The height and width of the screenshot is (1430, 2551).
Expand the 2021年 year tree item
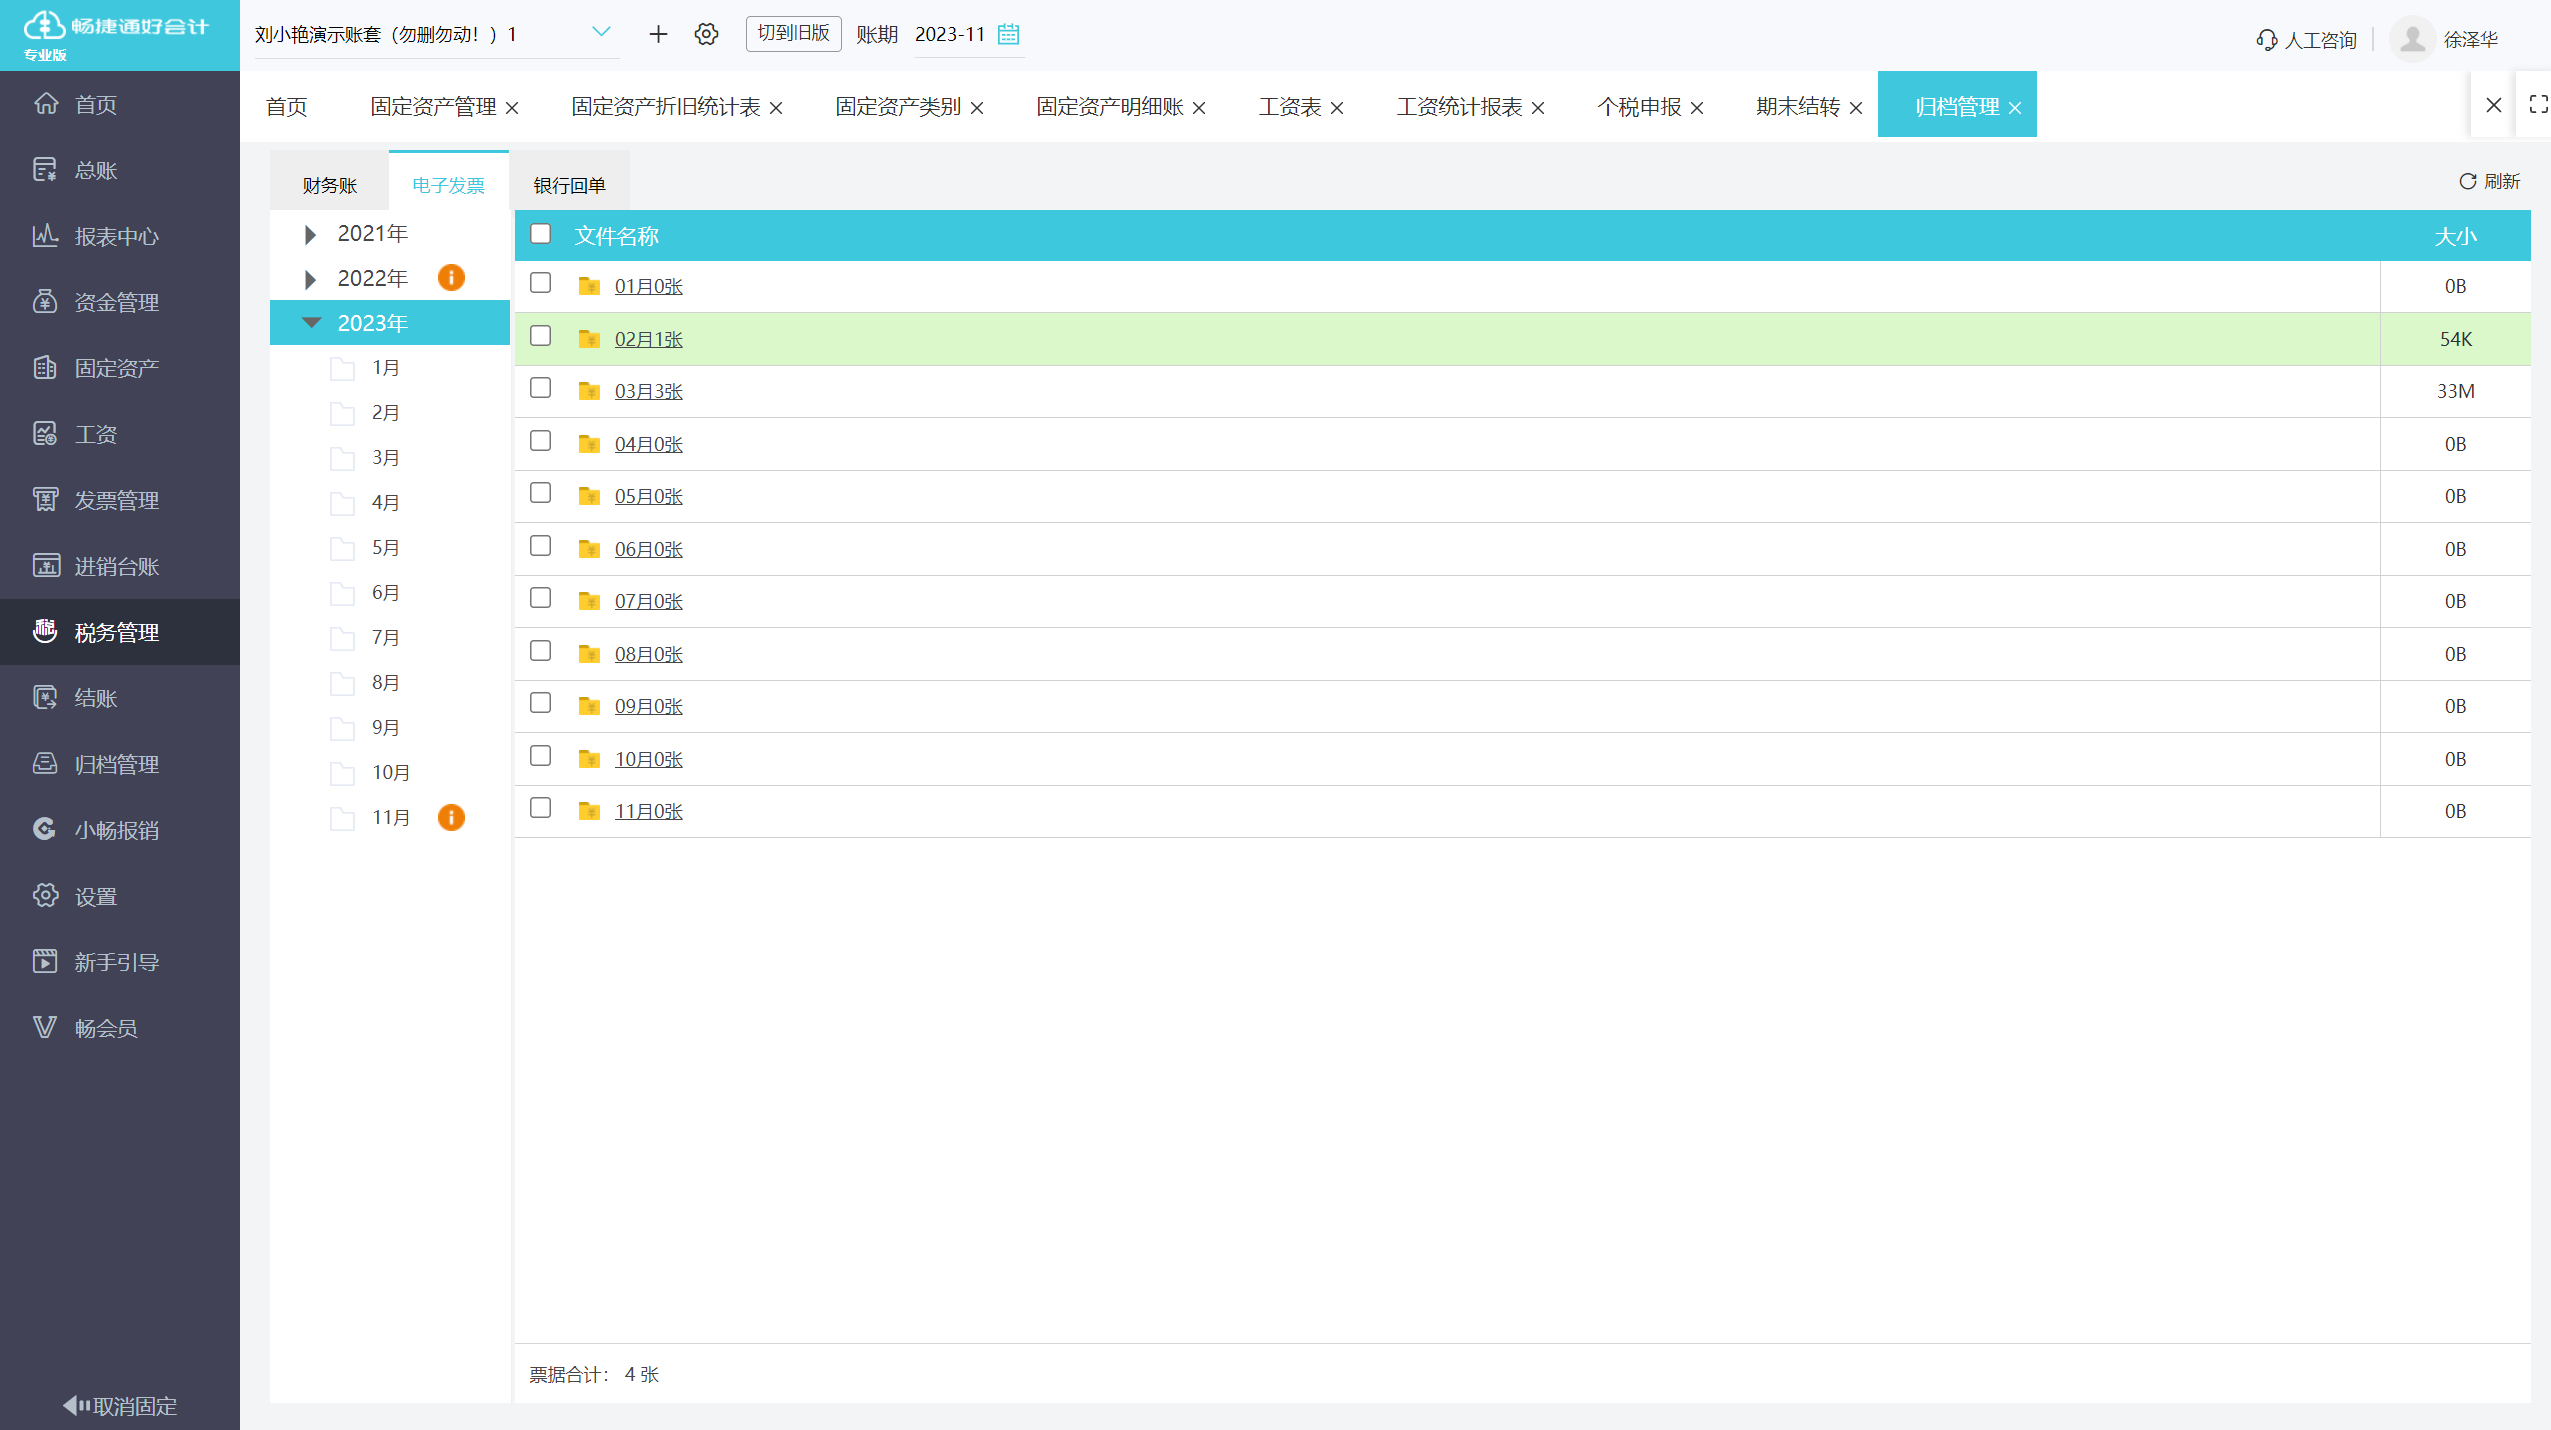click(308, 233)
